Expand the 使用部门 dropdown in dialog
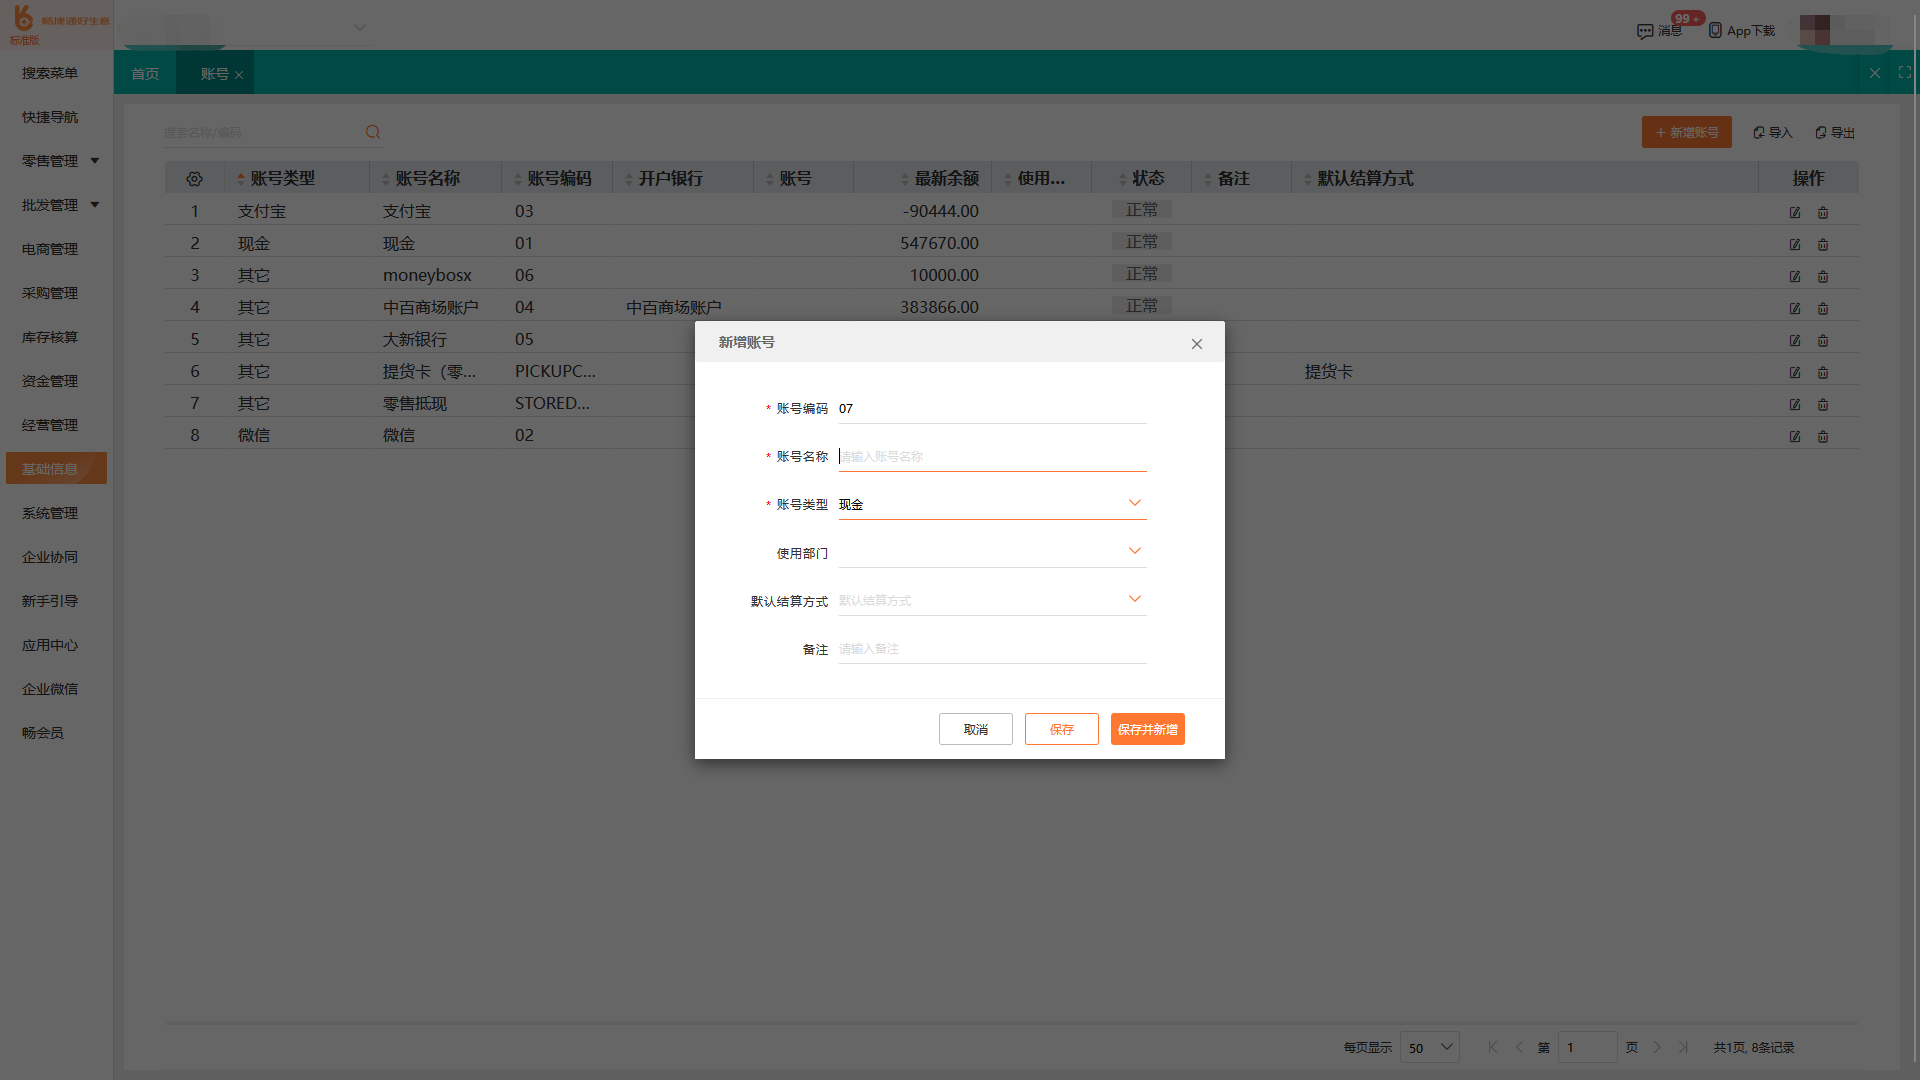Screen dimensions: 1920x1080 coord(1134,551)
